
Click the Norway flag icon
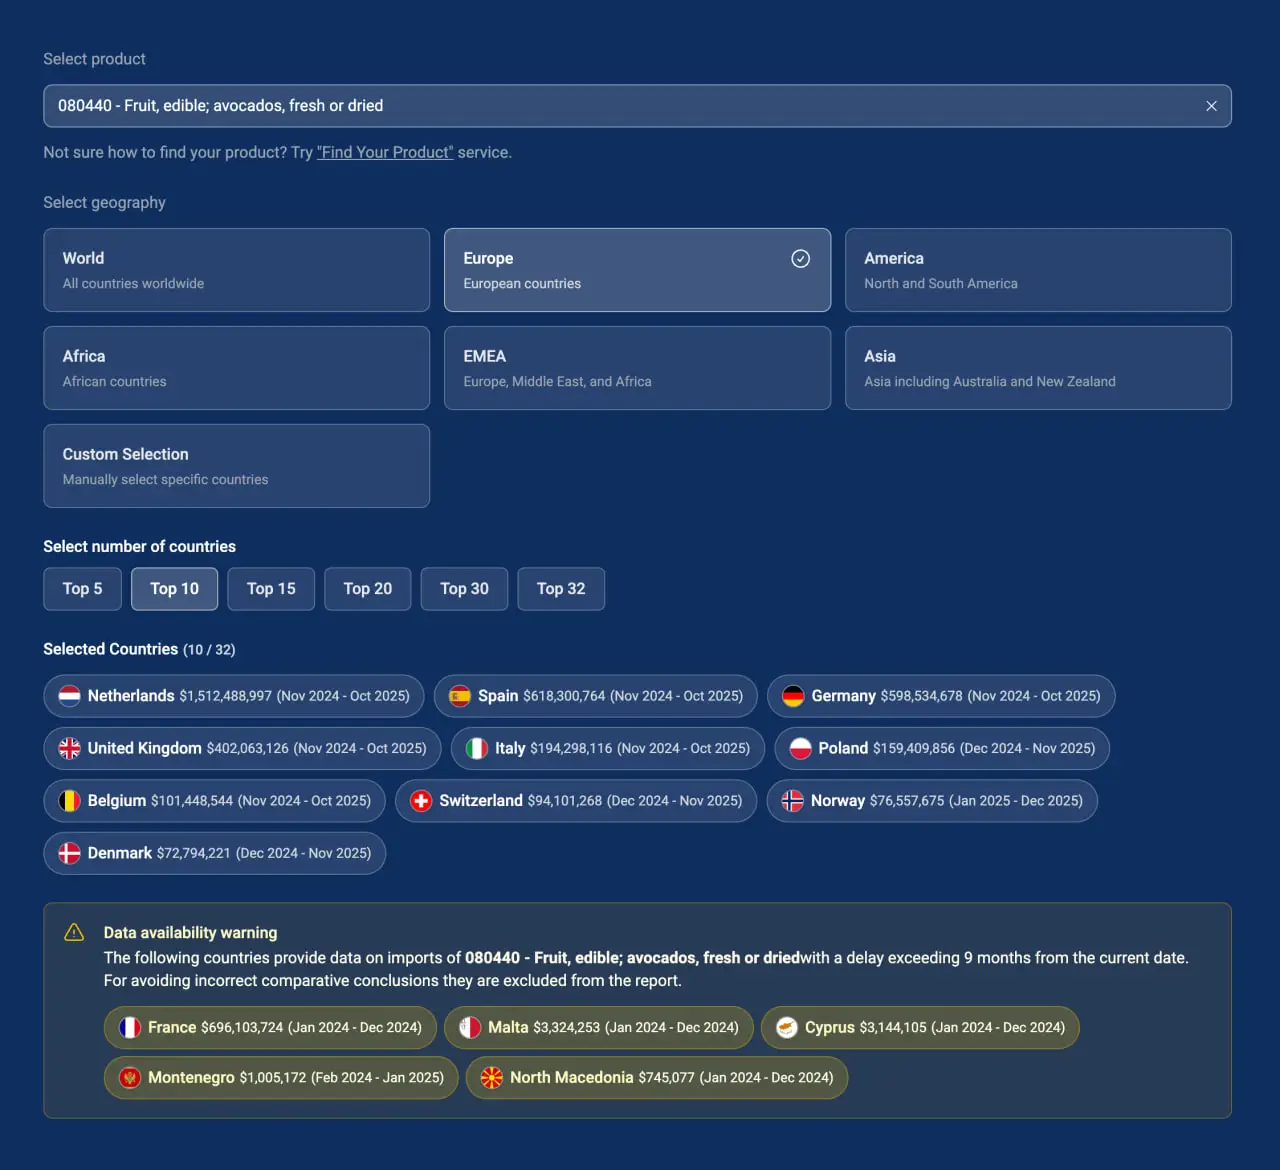(x=792, y=801)
